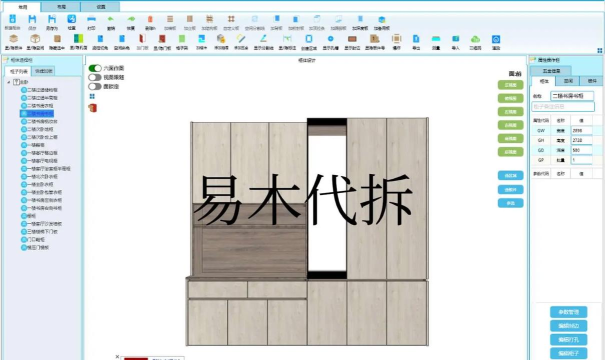The image size is (605, 360).
Task: Click the red trash delete icon
Action: click(150, 19)
